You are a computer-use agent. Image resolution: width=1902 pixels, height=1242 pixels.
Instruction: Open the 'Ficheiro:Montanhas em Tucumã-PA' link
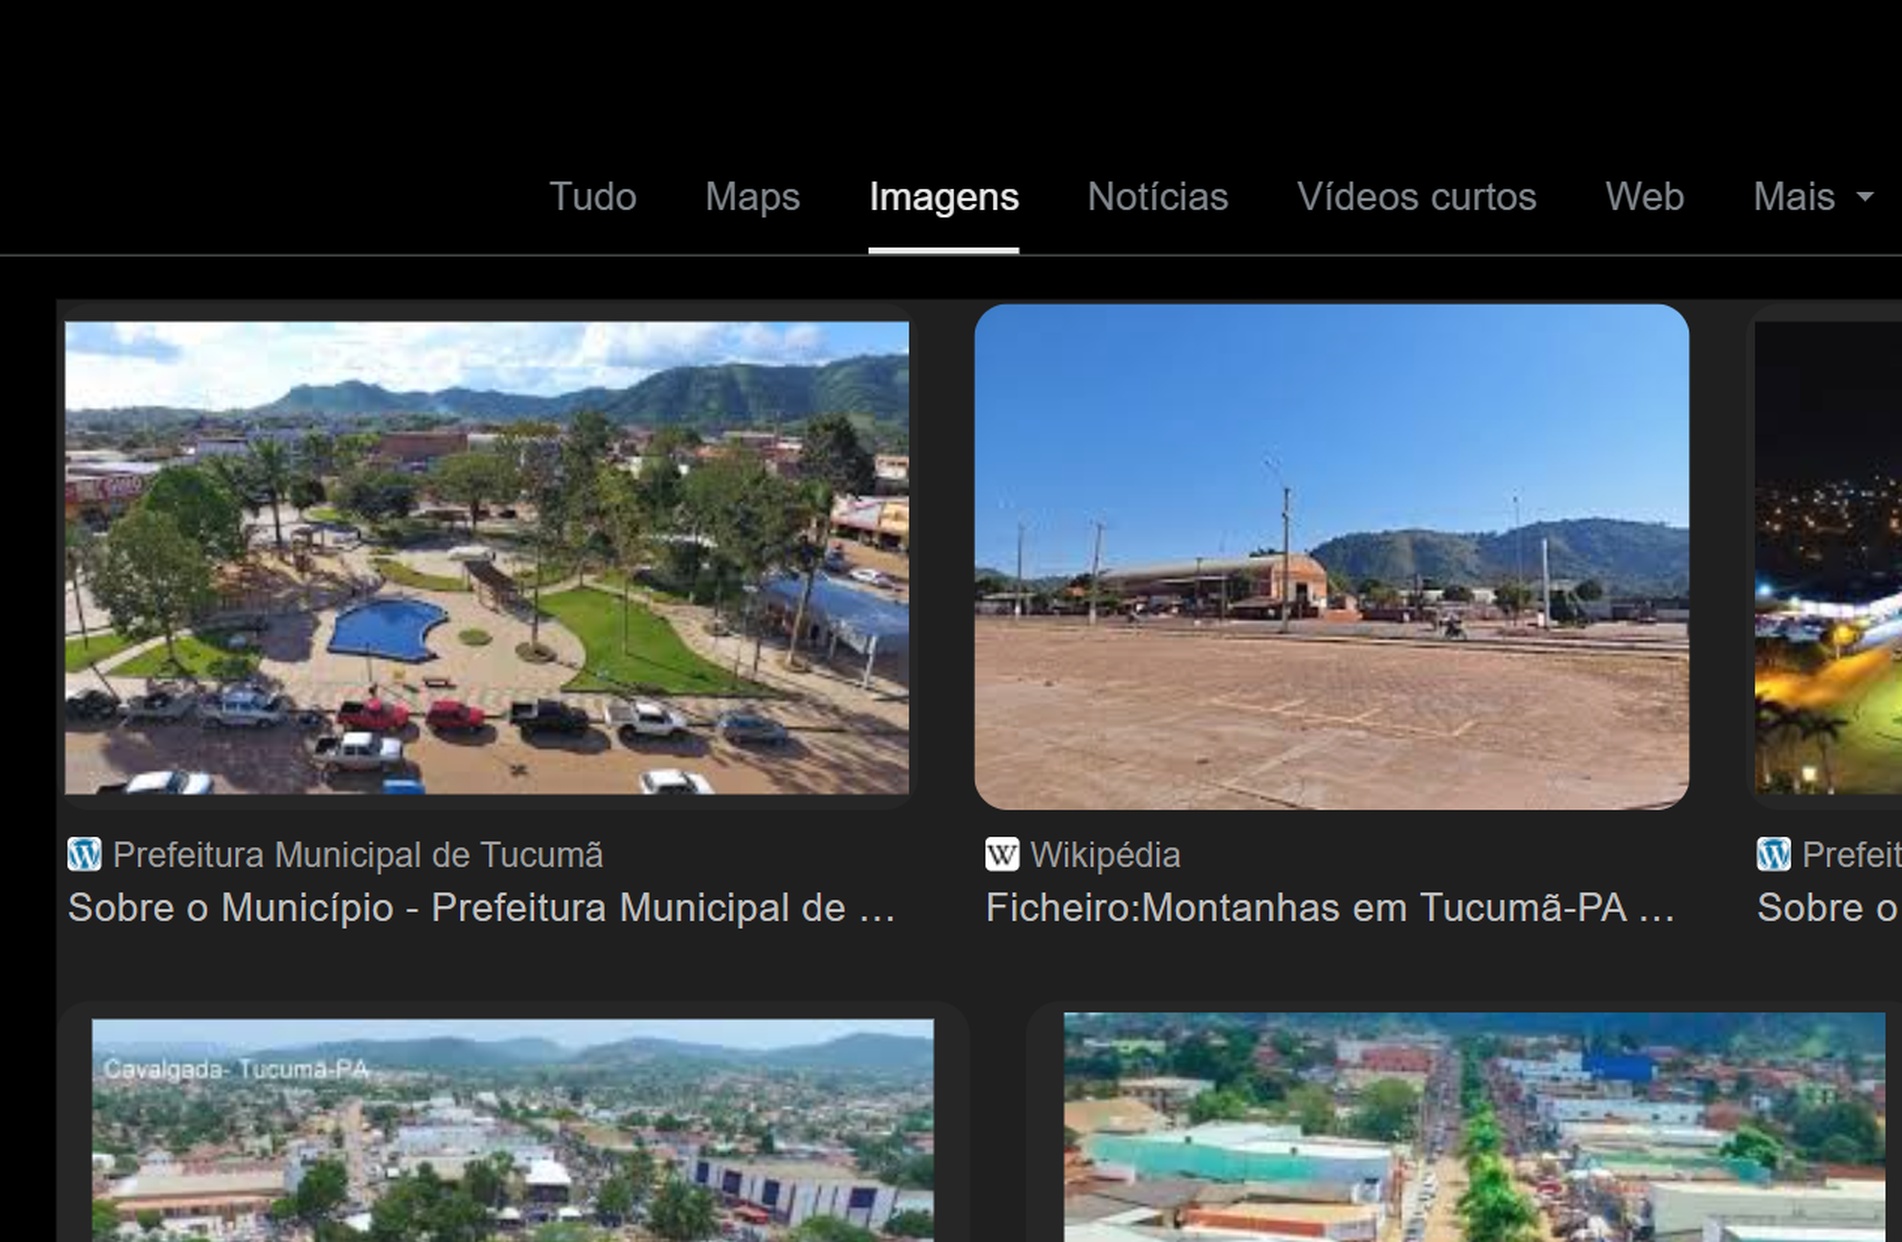click(1329, 908)
